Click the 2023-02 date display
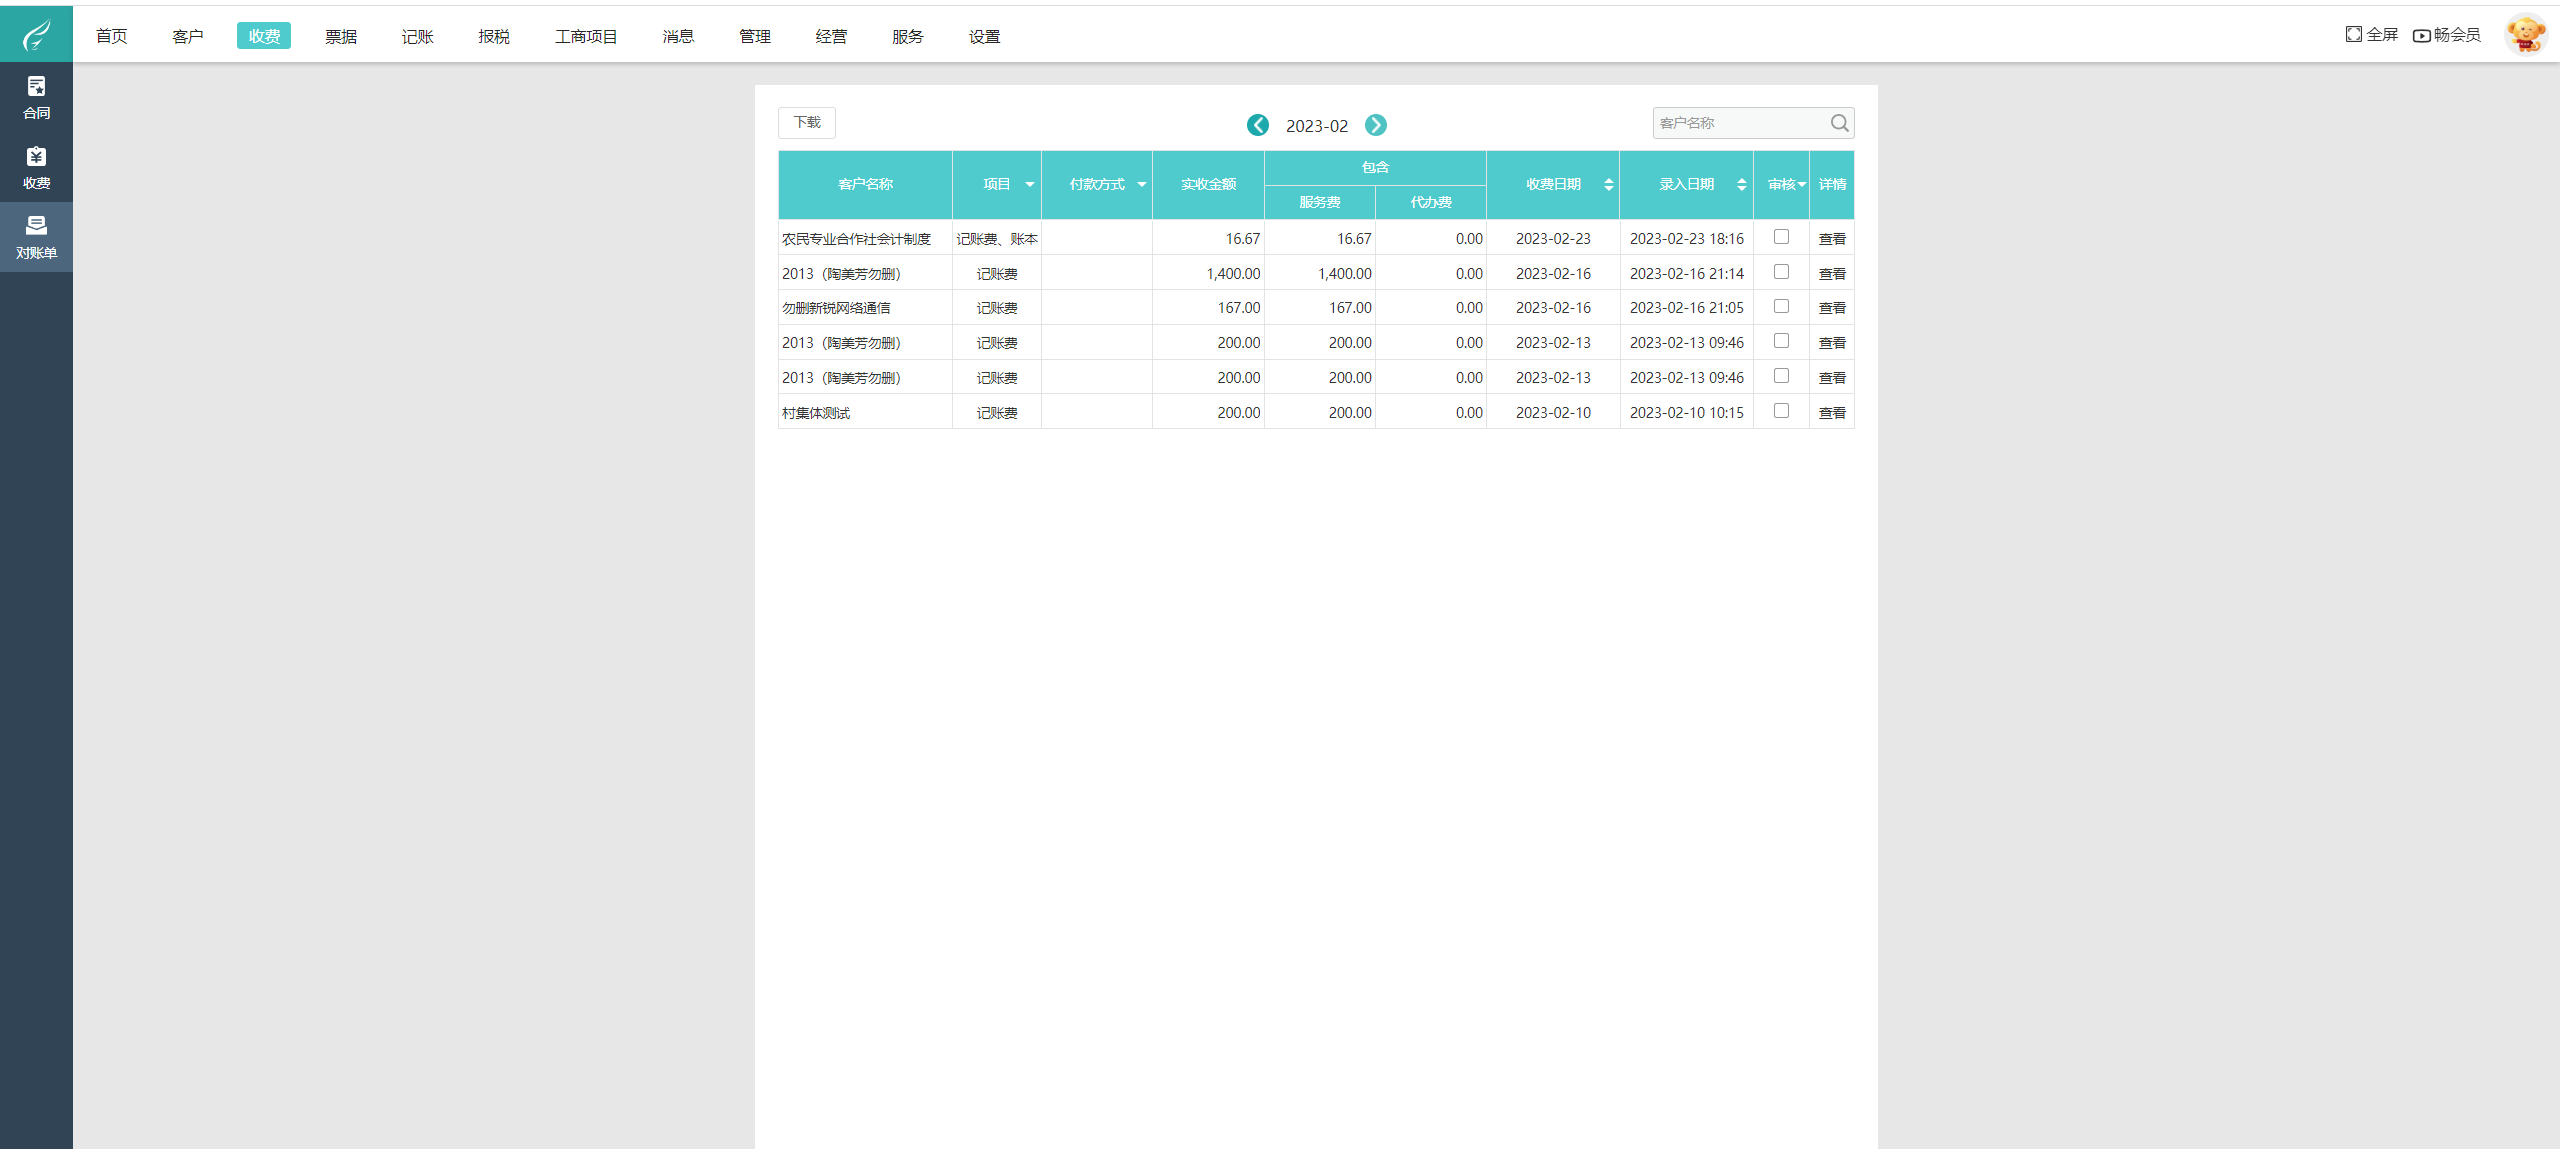Image resolution: width=2560 pixels, height=1149 pixels. point(1318,126)
